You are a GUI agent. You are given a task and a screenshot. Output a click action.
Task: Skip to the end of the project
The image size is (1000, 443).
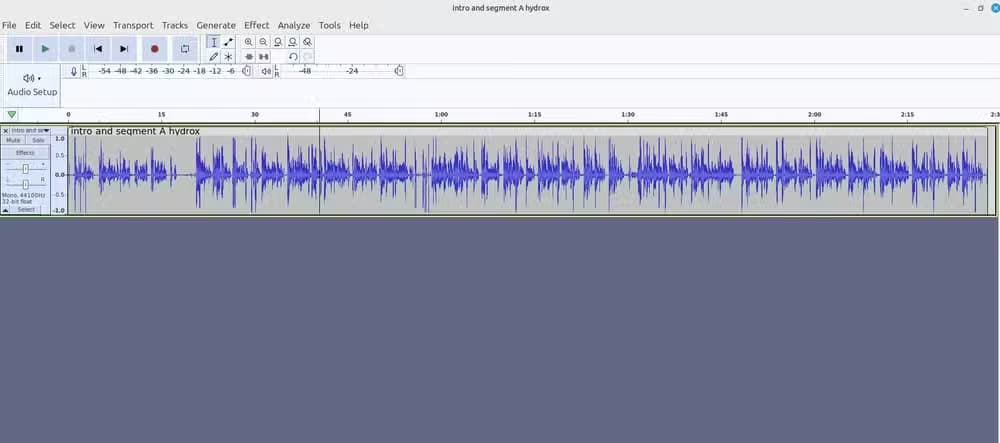pos(124,49)
